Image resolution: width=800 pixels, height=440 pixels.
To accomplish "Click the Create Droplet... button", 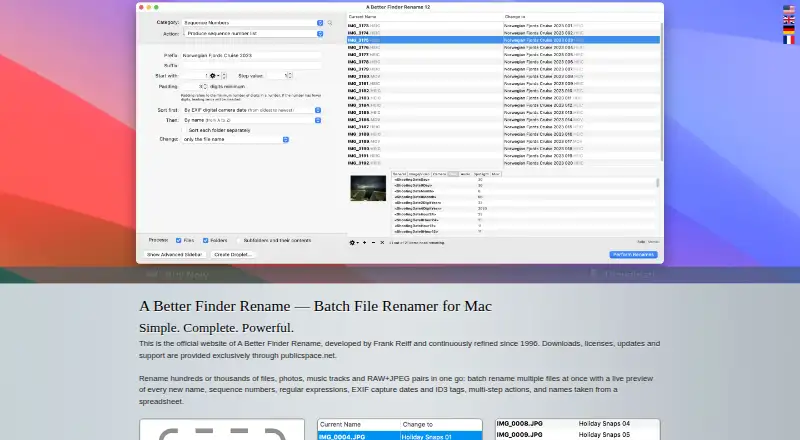I will click(x=233, y=255).
